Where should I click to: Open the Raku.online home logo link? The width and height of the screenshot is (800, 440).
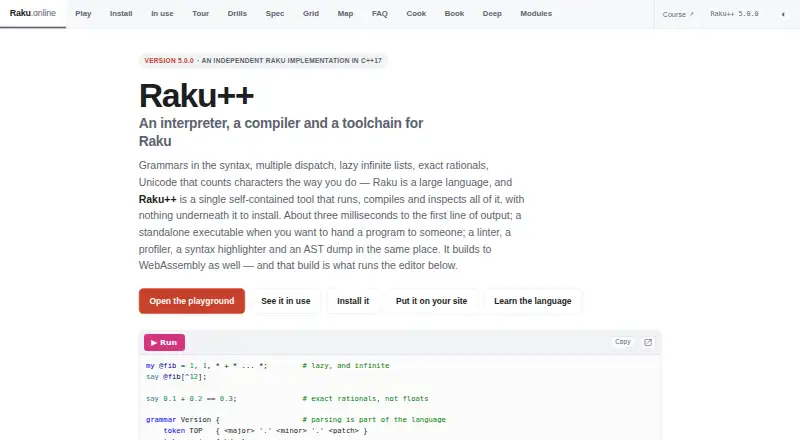[x=33, y=13]
